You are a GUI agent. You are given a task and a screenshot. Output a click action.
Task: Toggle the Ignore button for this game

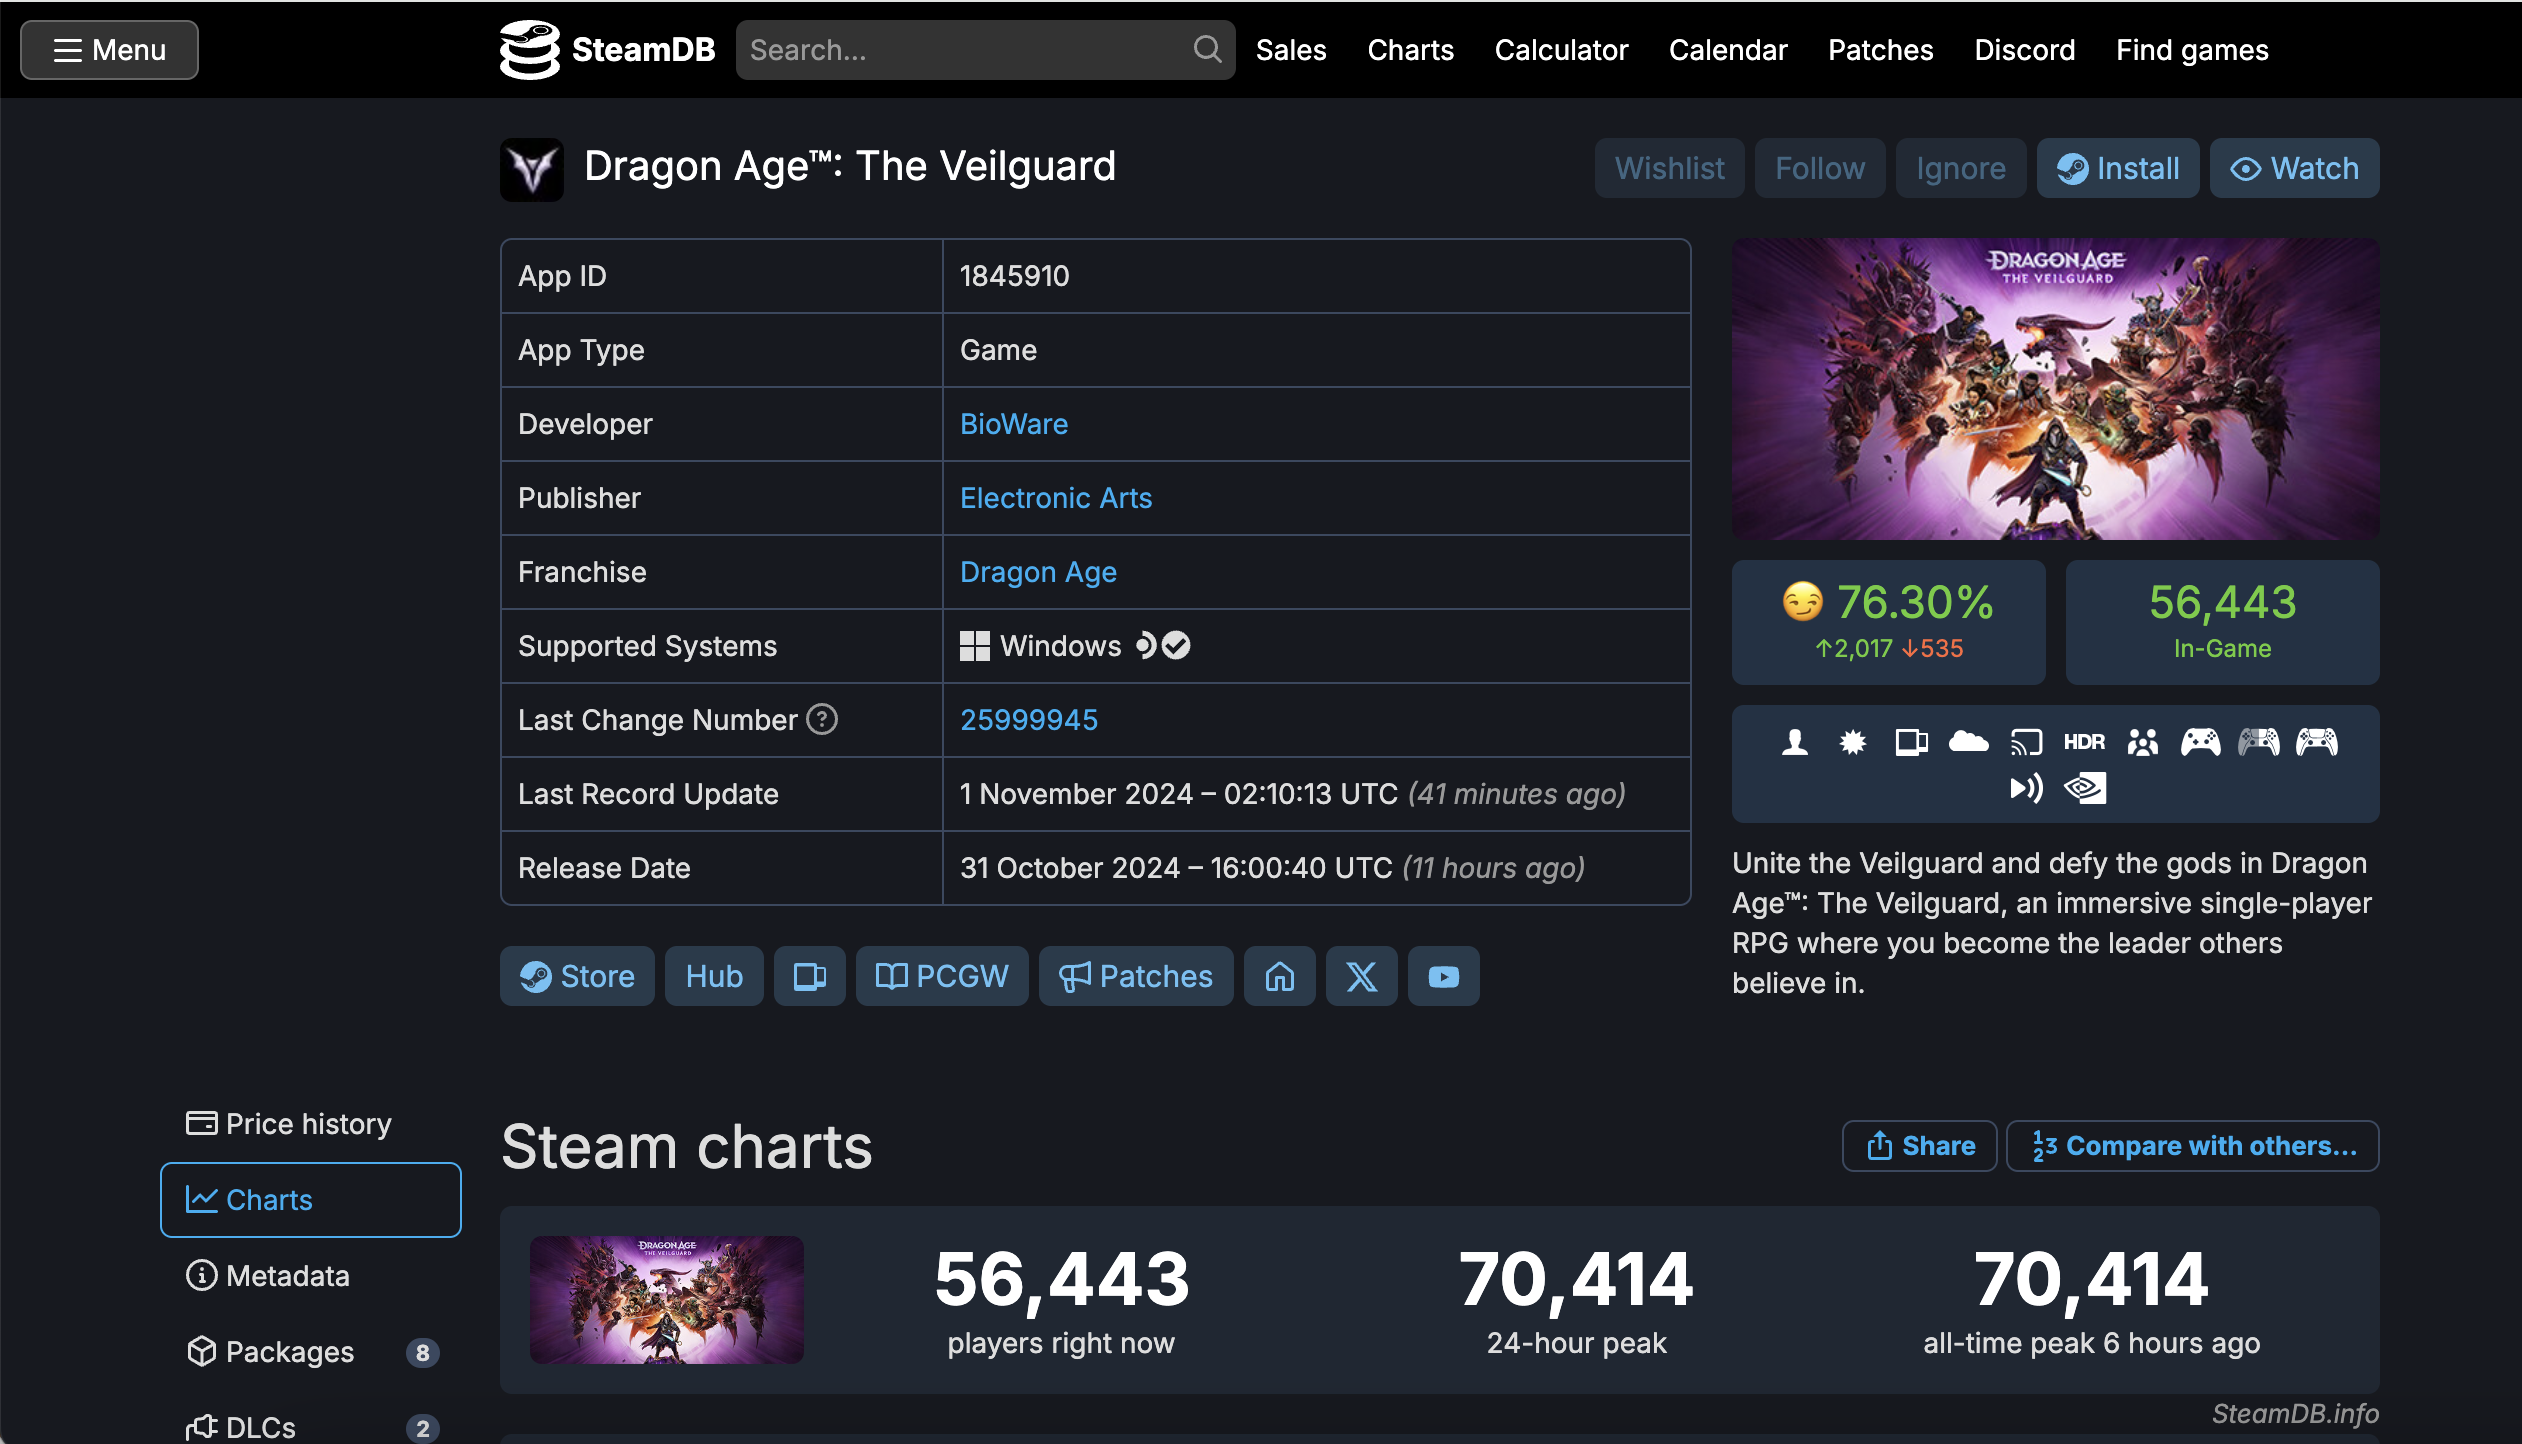[x=1959, y=168]
